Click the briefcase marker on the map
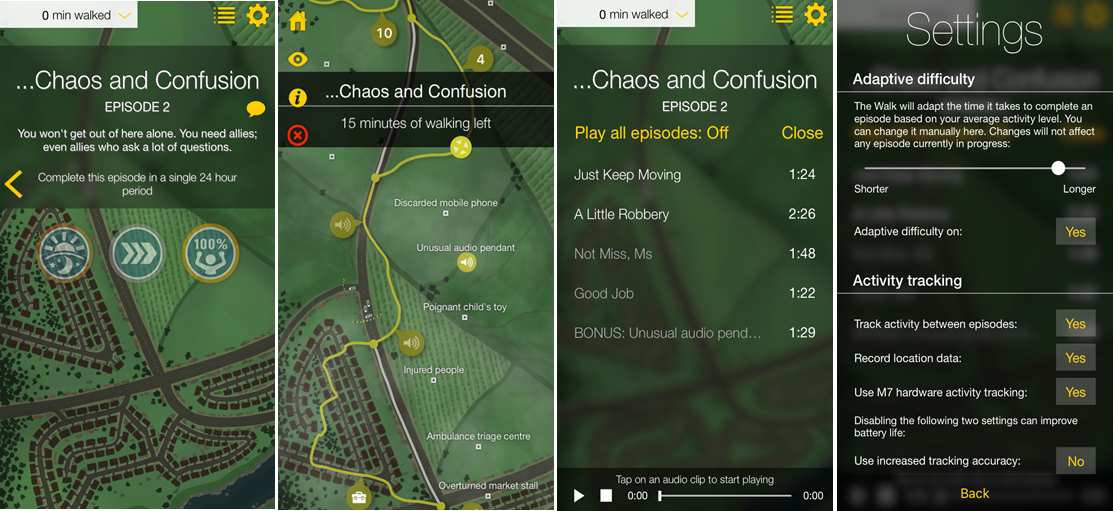This screenshot has width=1113, height=511. (x=358, y=495)
